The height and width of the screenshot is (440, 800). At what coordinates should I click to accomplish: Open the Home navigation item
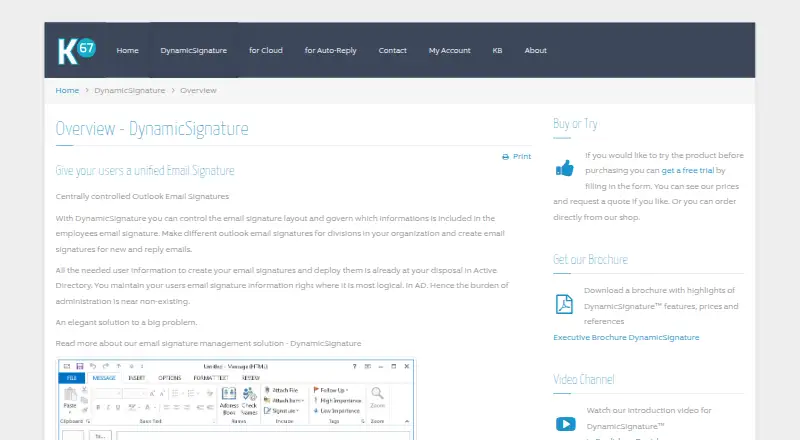point(128,51)
